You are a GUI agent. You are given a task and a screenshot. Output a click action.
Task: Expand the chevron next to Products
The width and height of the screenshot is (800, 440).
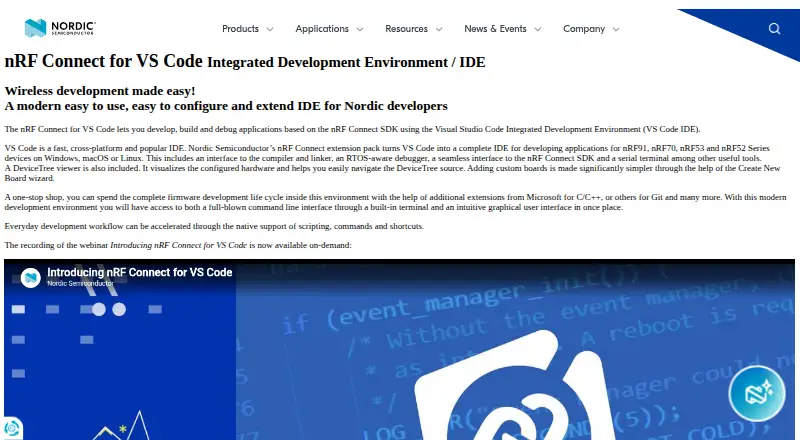[270, 30]
